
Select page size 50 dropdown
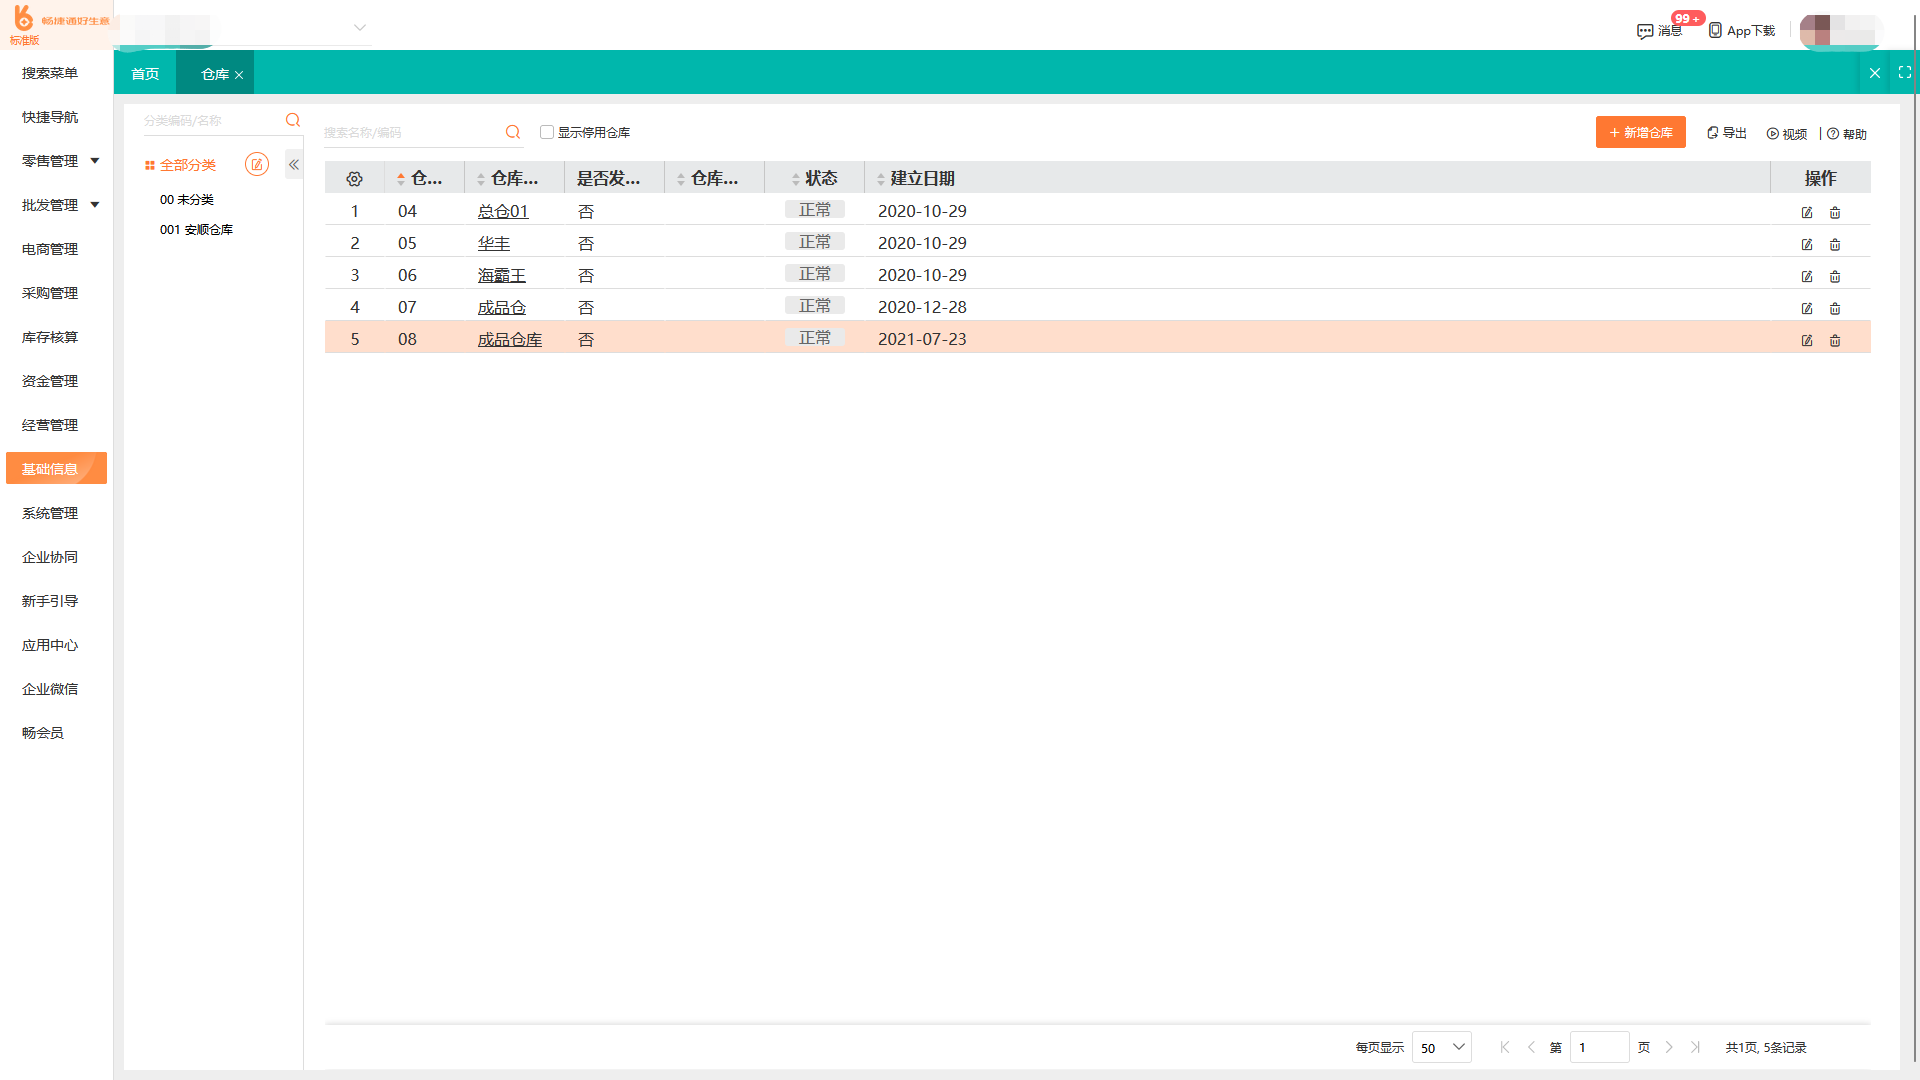pos(1440,1047)
